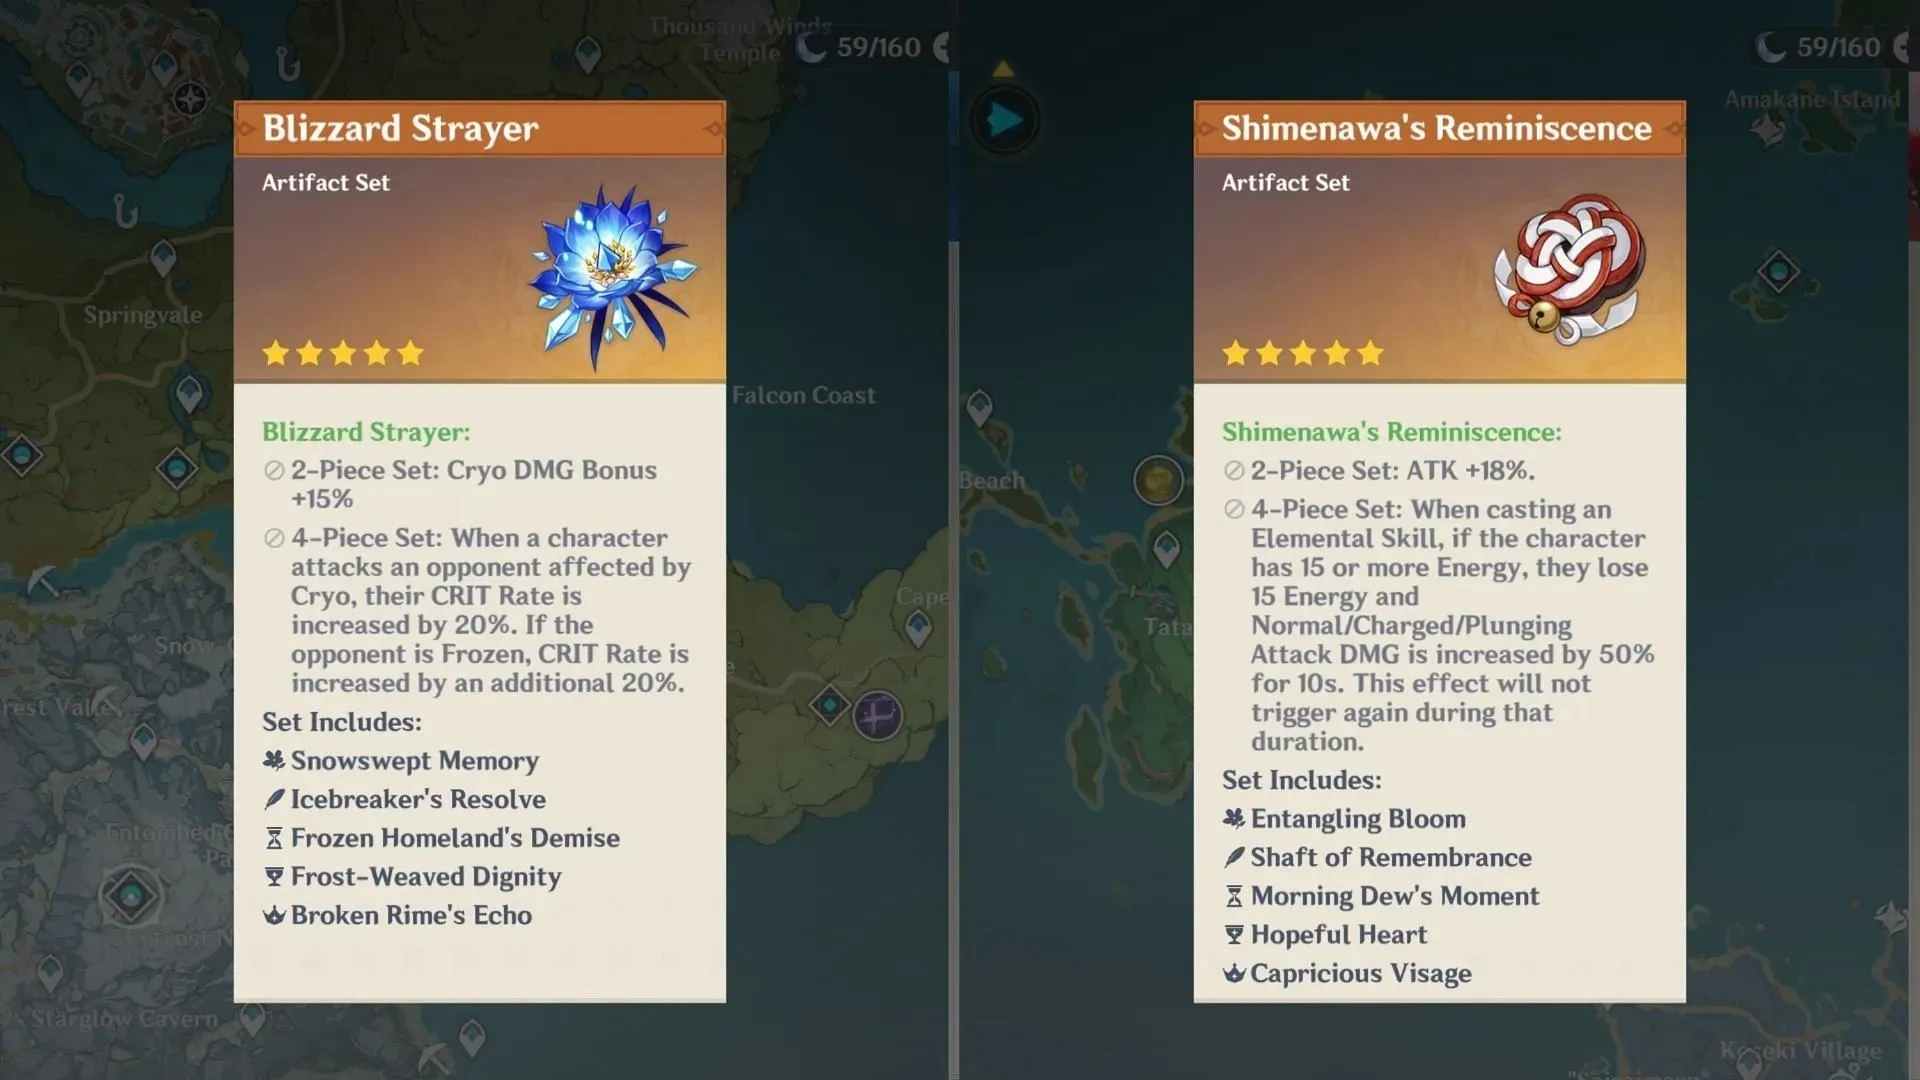Click the Frozen Homeland's Demise hourglass icon
This screenshot has width=1920, height=1080.
click(273, 836)
